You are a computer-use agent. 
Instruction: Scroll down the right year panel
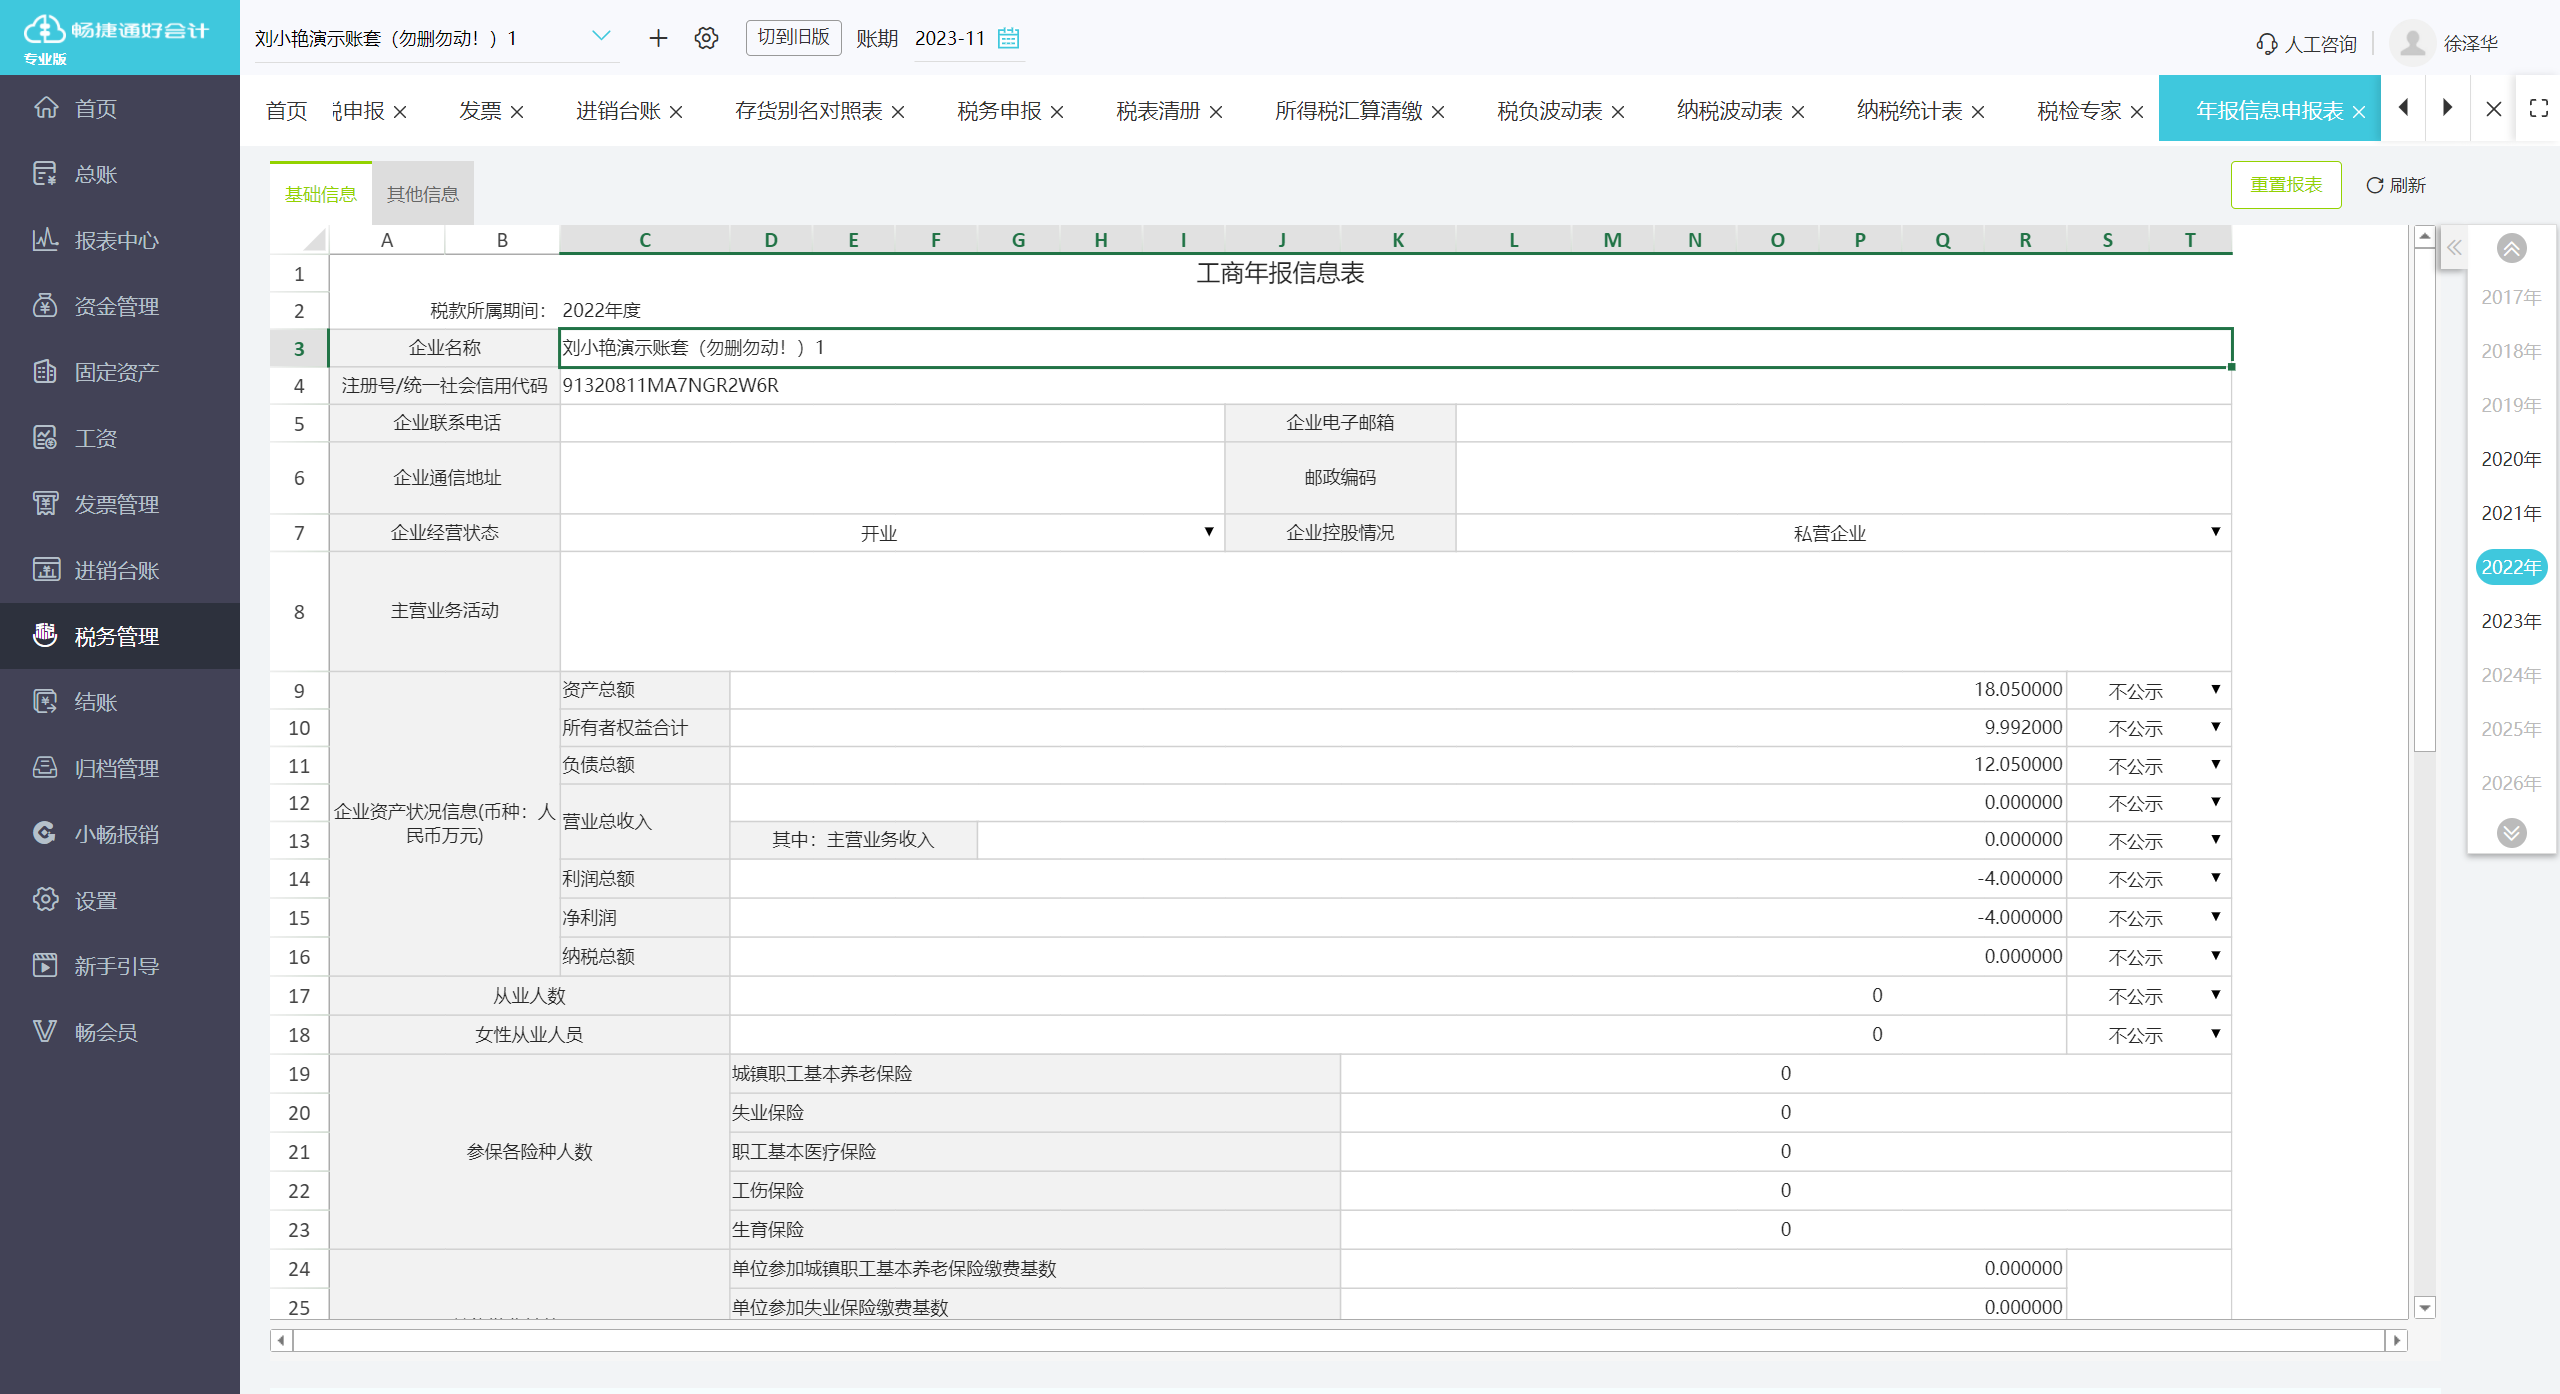click(x=2510, y=834)
